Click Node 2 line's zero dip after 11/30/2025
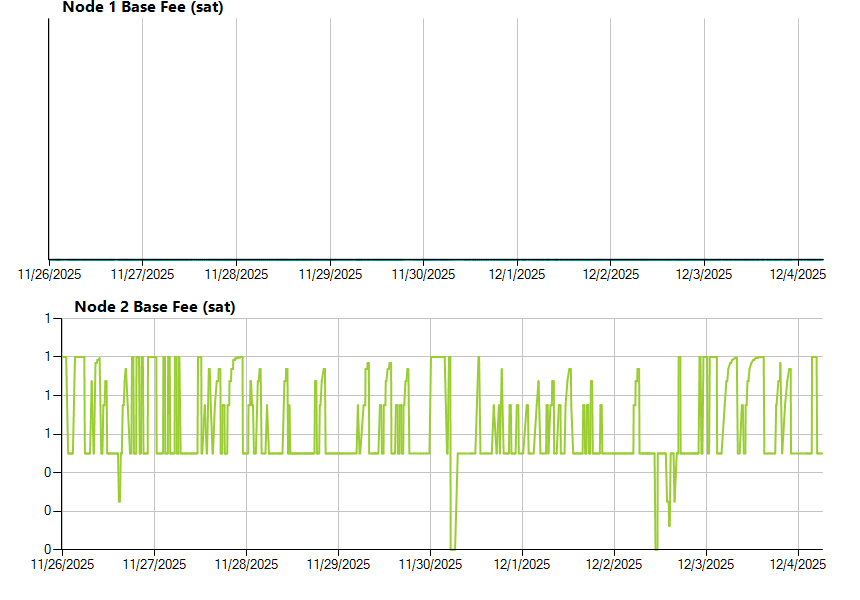Screen dimensions: 860x600 [452, 547]
